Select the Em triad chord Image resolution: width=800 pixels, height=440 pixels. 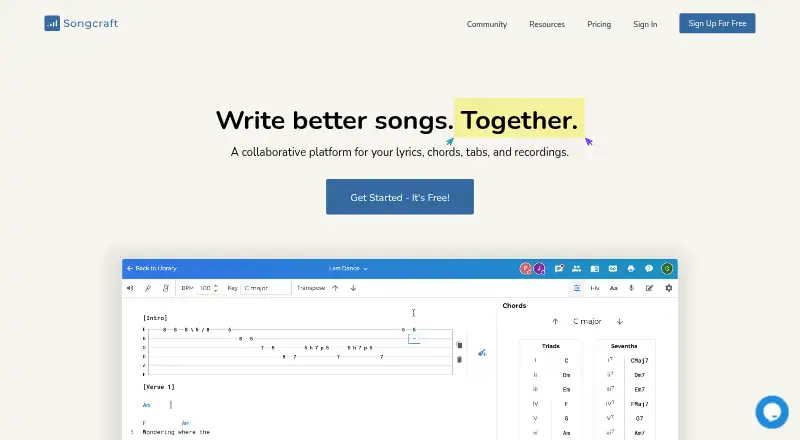point(566,389)
